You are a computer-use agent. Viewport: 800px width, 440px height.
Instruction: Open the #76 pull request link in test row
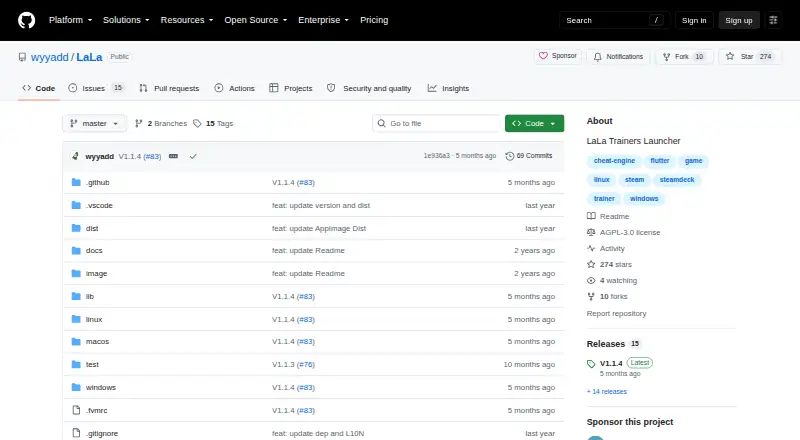[x=306, y=364]
